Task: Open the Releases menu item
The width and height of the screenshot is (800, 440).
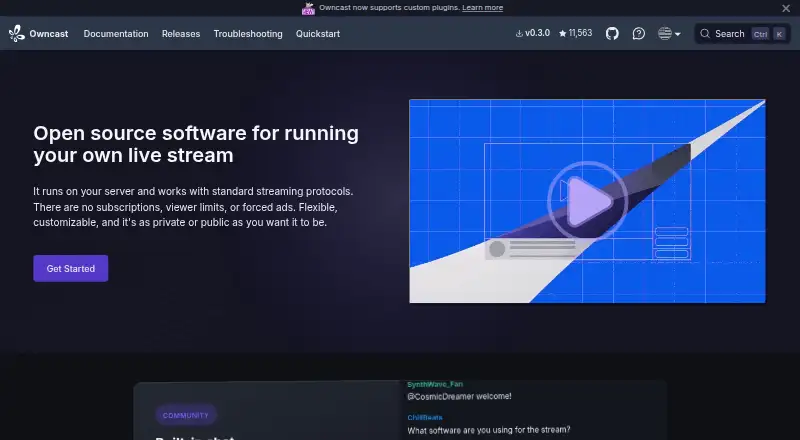Action: coord(181,34)
